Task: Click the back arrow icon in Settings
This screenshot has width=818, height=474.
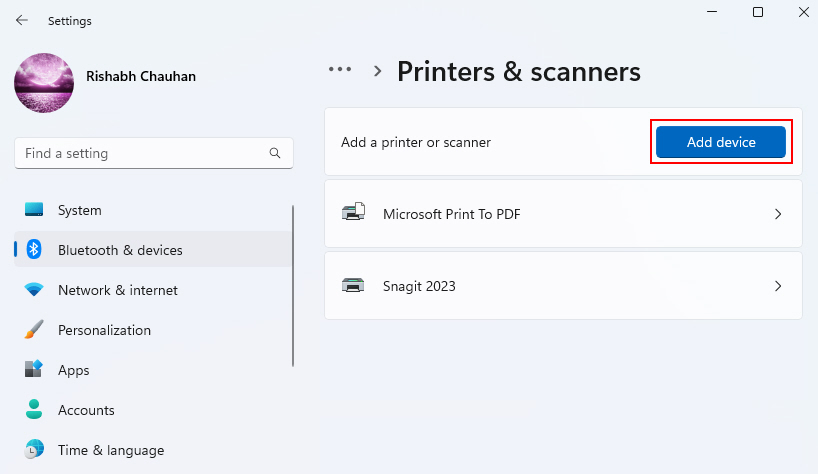Action: pyautogui.click(x=21, y=20)
